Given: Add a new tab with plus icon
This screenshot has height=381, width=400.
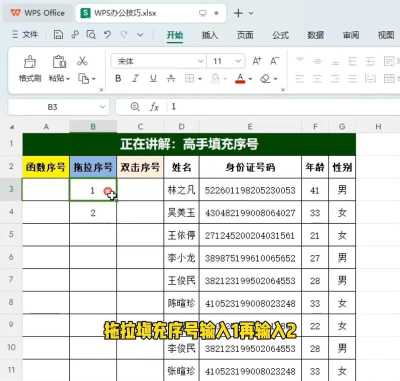Looking at the screenshot, I should click(238, 13).
